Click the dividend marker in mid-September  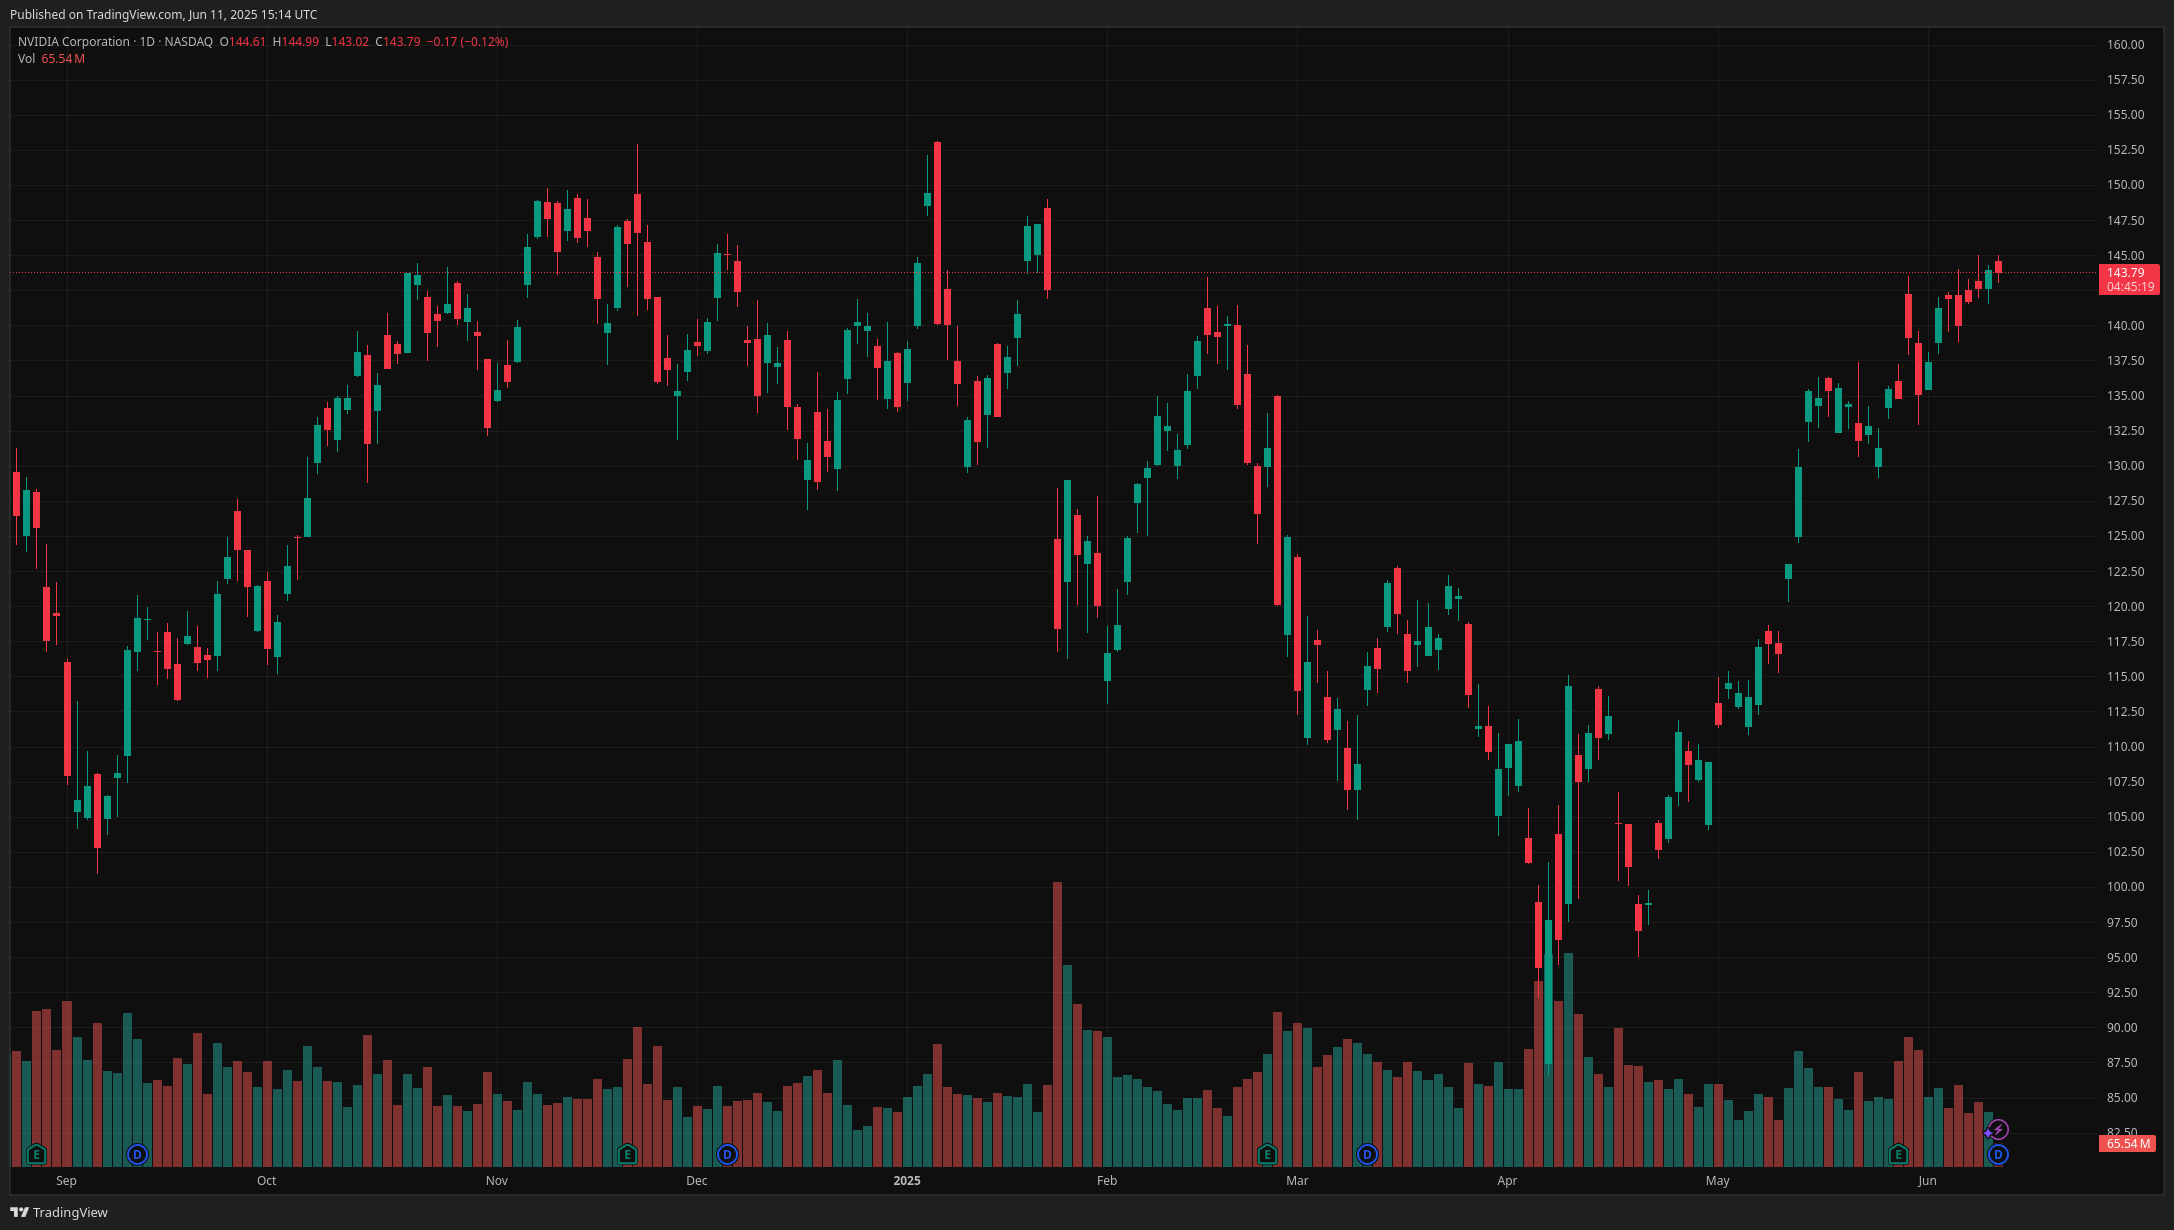(137, 1154)
